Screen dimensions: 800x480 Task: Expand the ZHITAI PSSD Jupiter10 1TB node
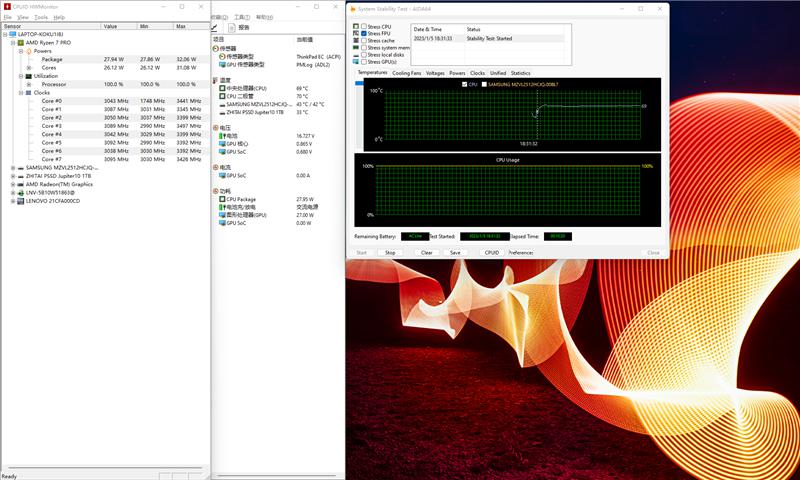[x=12, y=176]
